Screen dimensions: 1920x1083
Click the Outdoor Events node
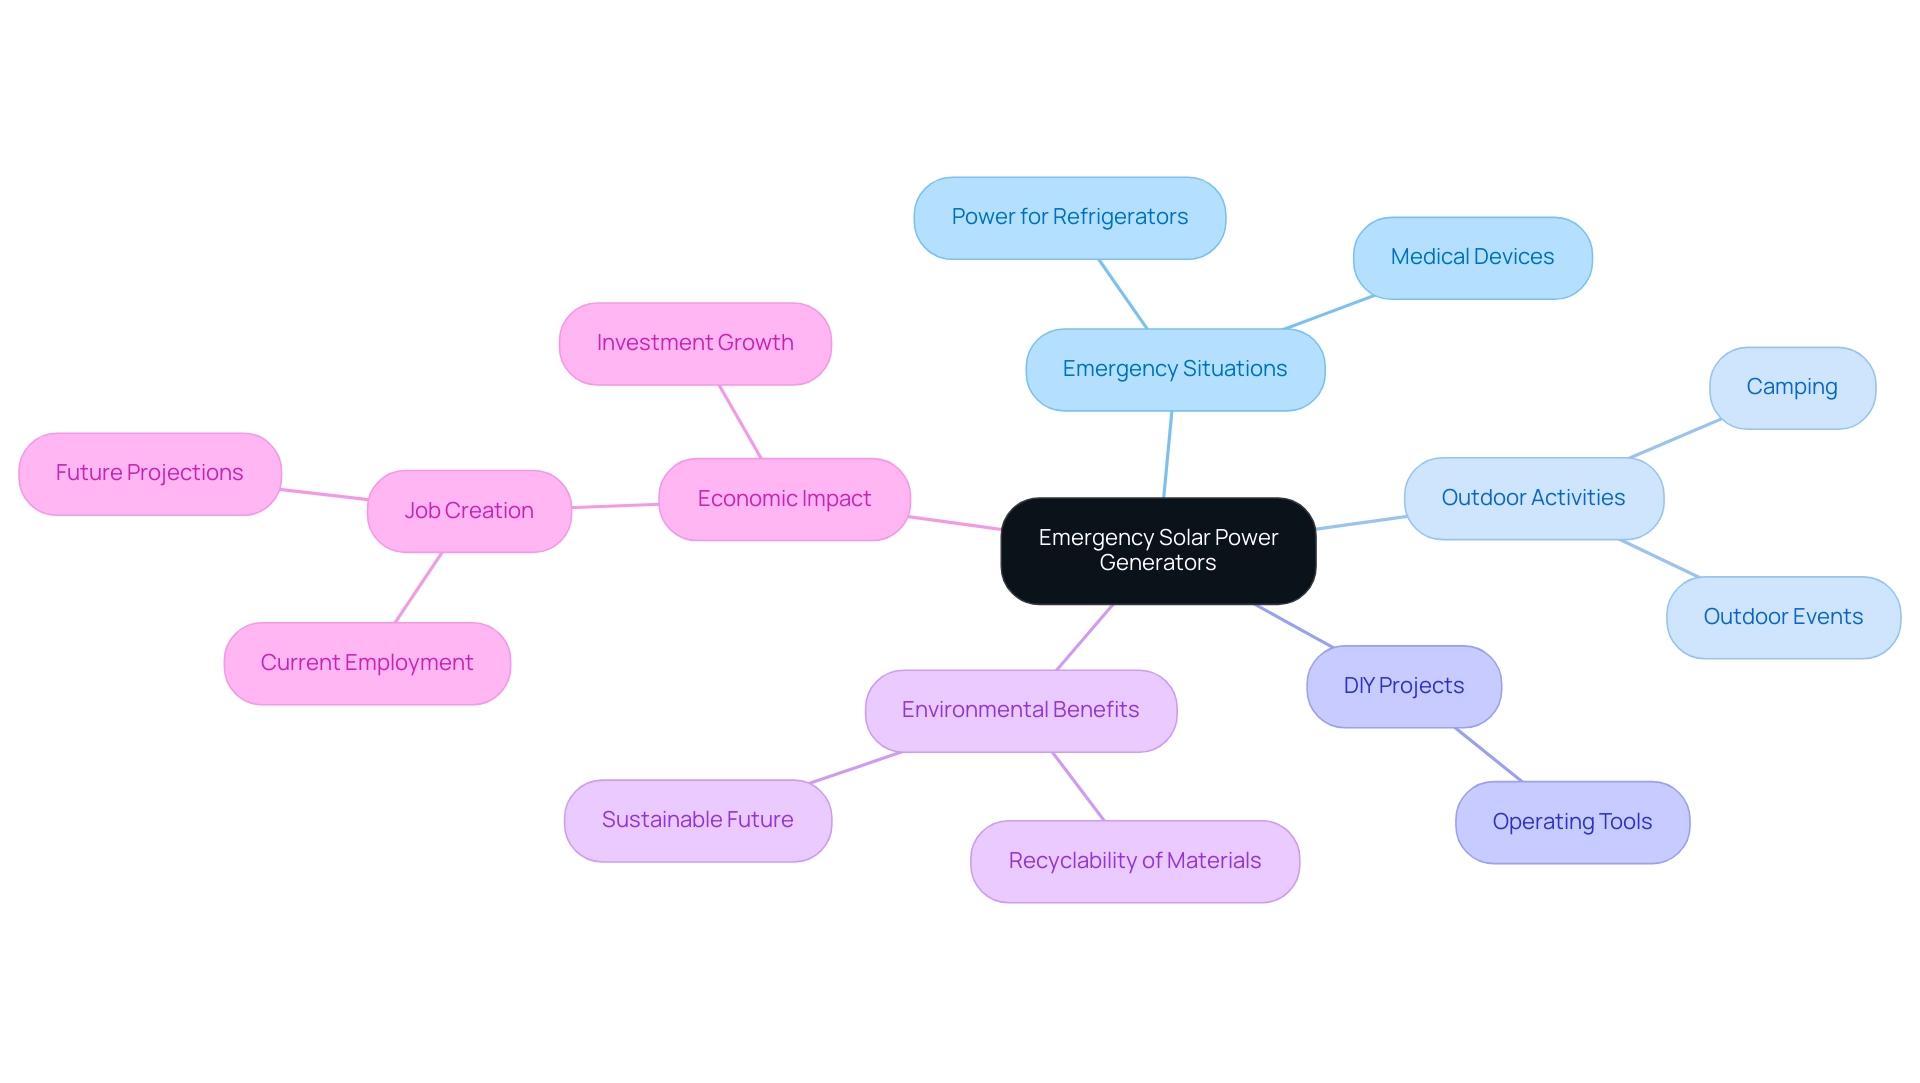point(1785,616)
